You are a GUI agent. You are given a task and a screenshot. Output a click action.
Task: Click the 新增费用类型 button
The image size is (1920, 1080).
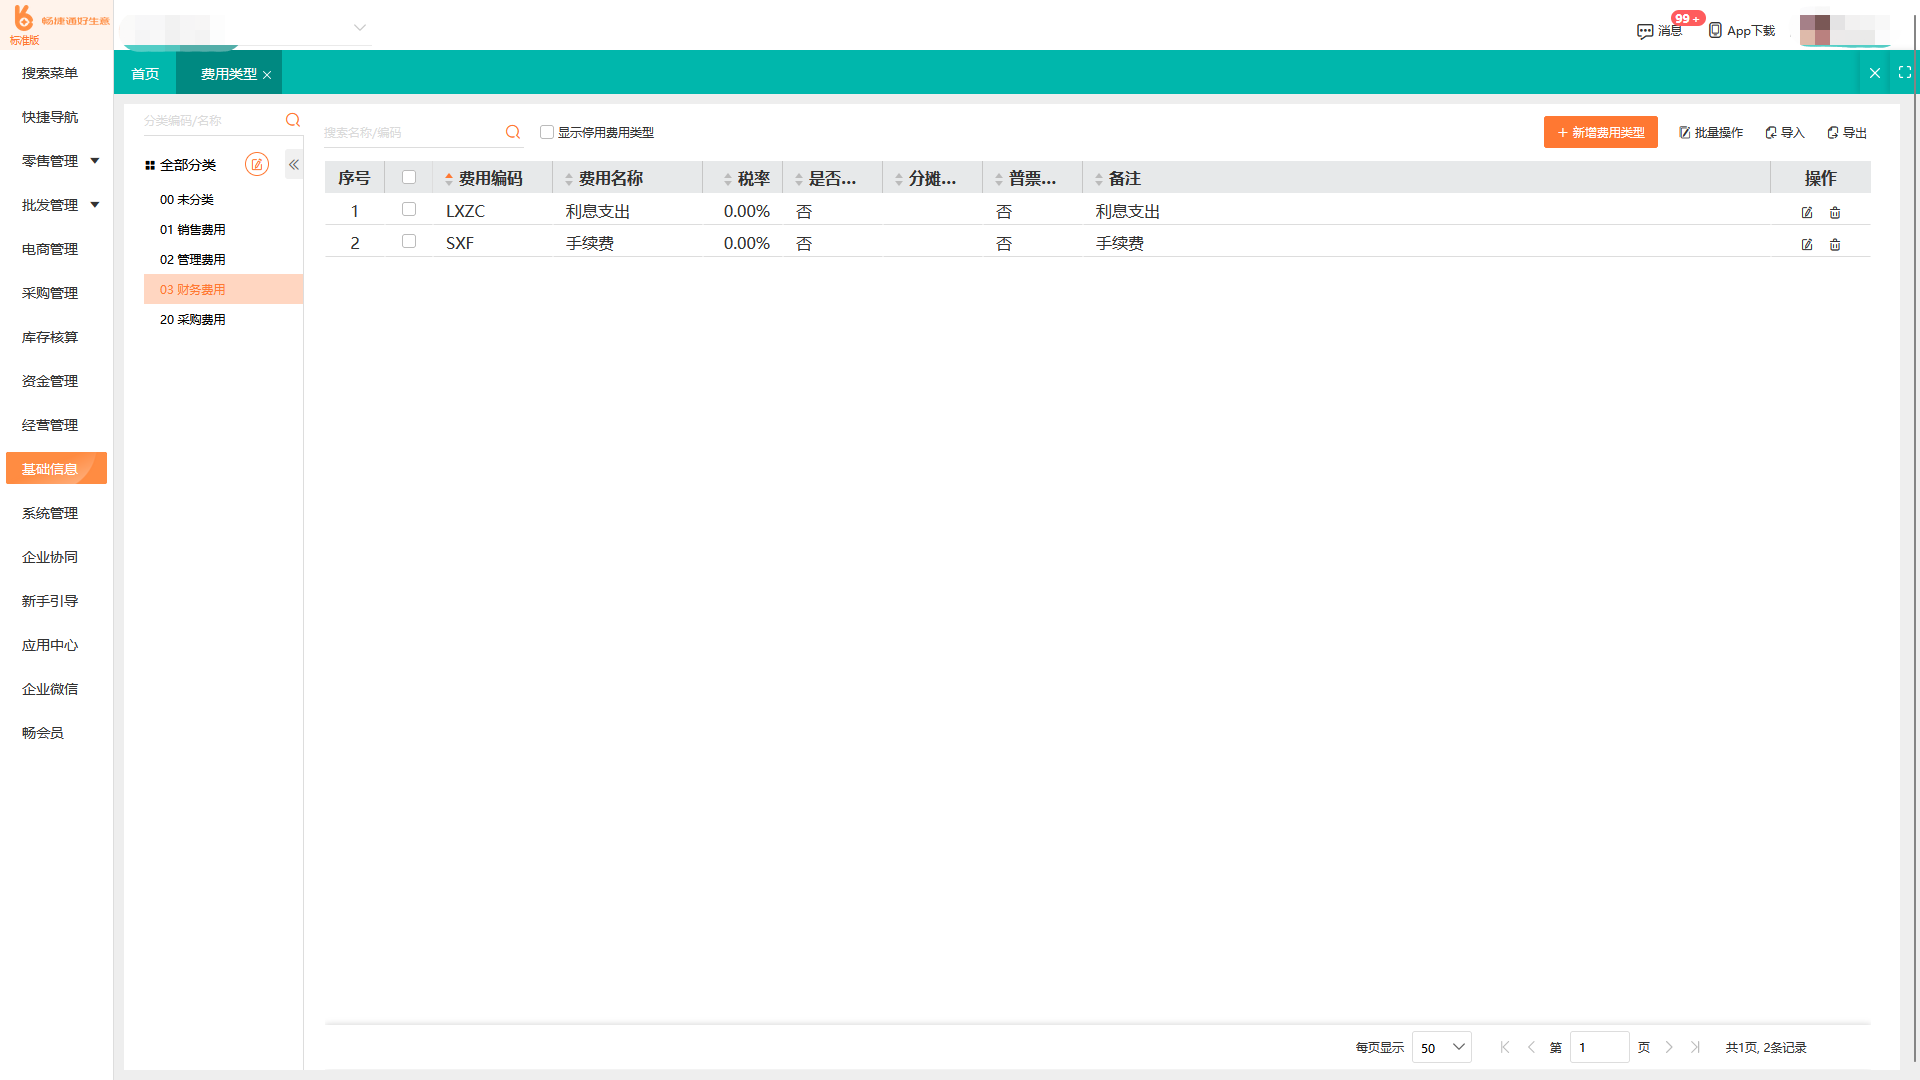(1601, 131)
